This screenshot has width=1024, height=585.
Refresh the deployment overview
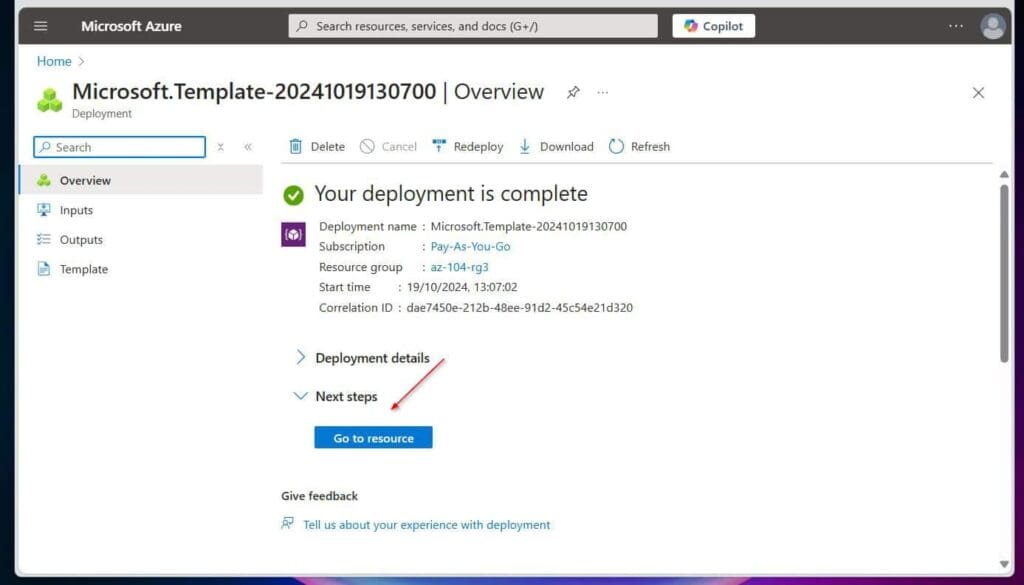point(639,146)
